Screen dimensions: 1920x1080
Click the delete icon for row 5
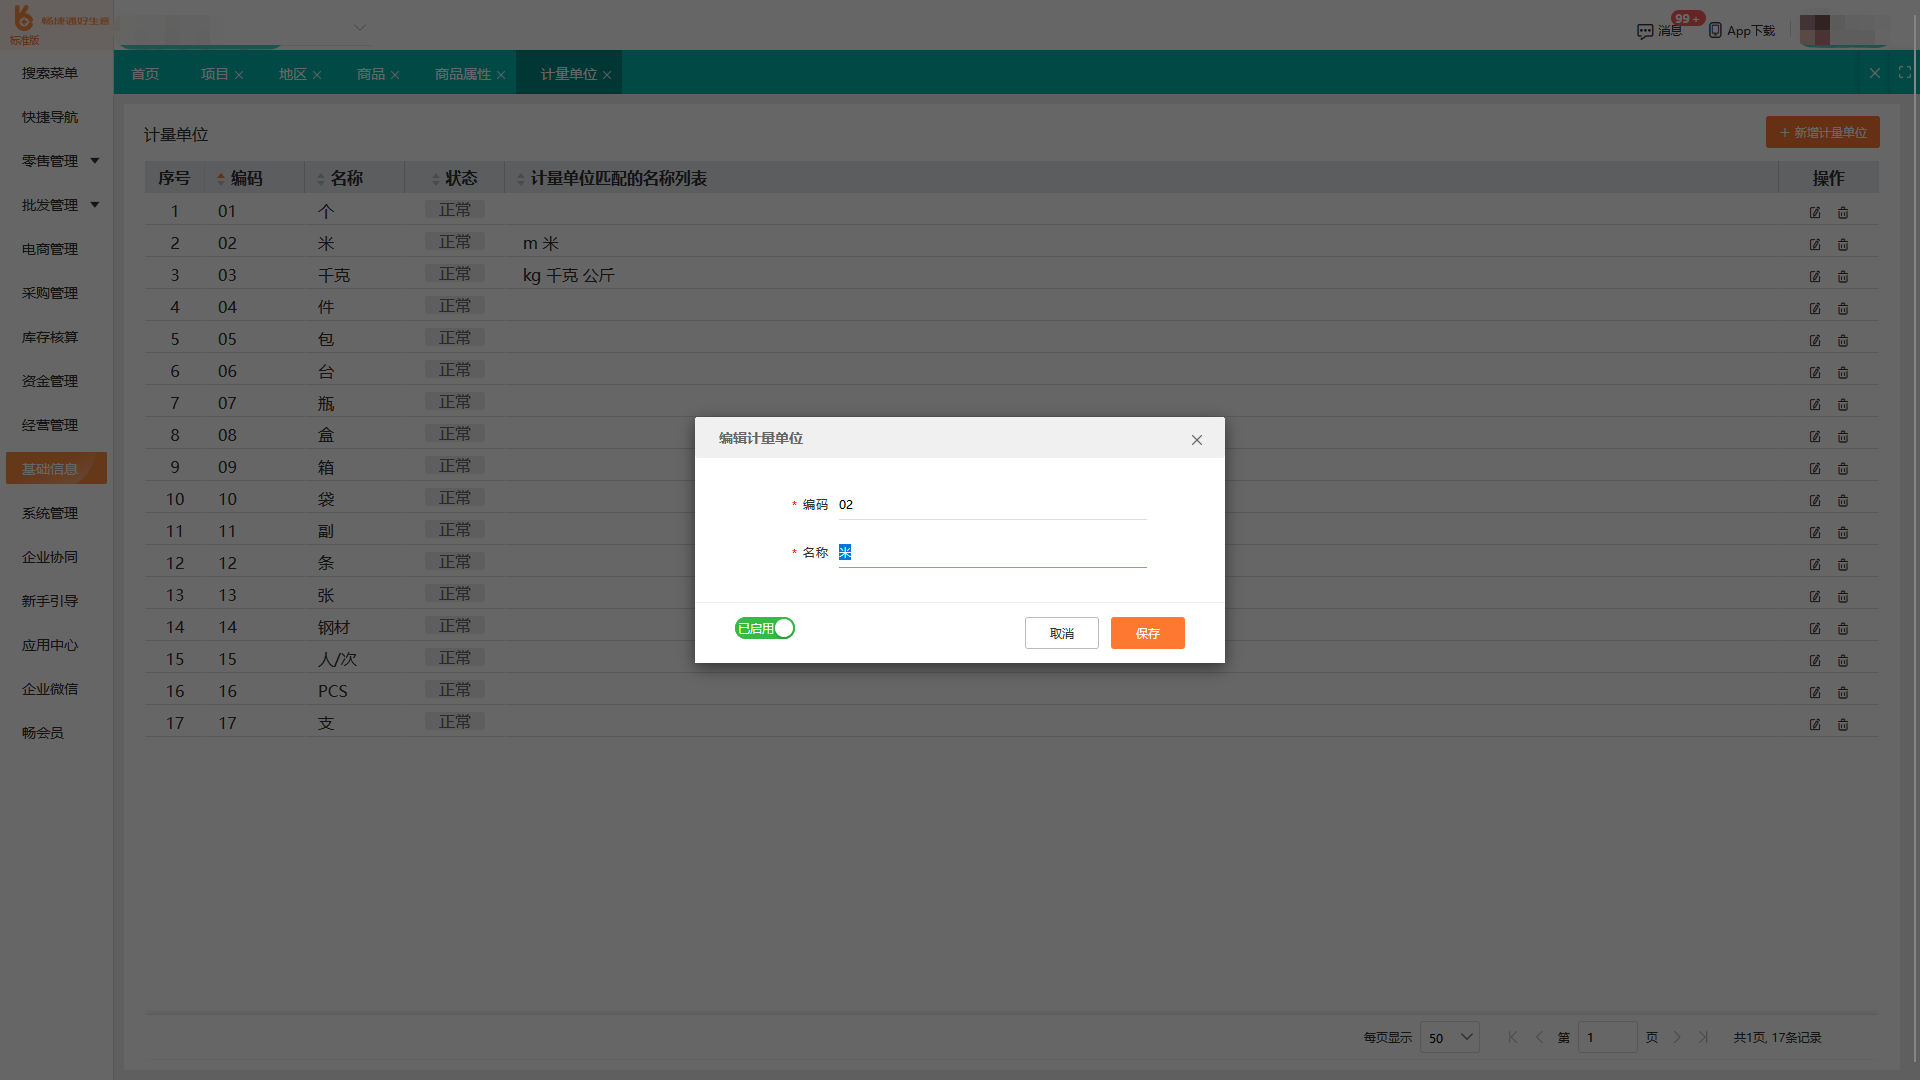[1844, 340]
